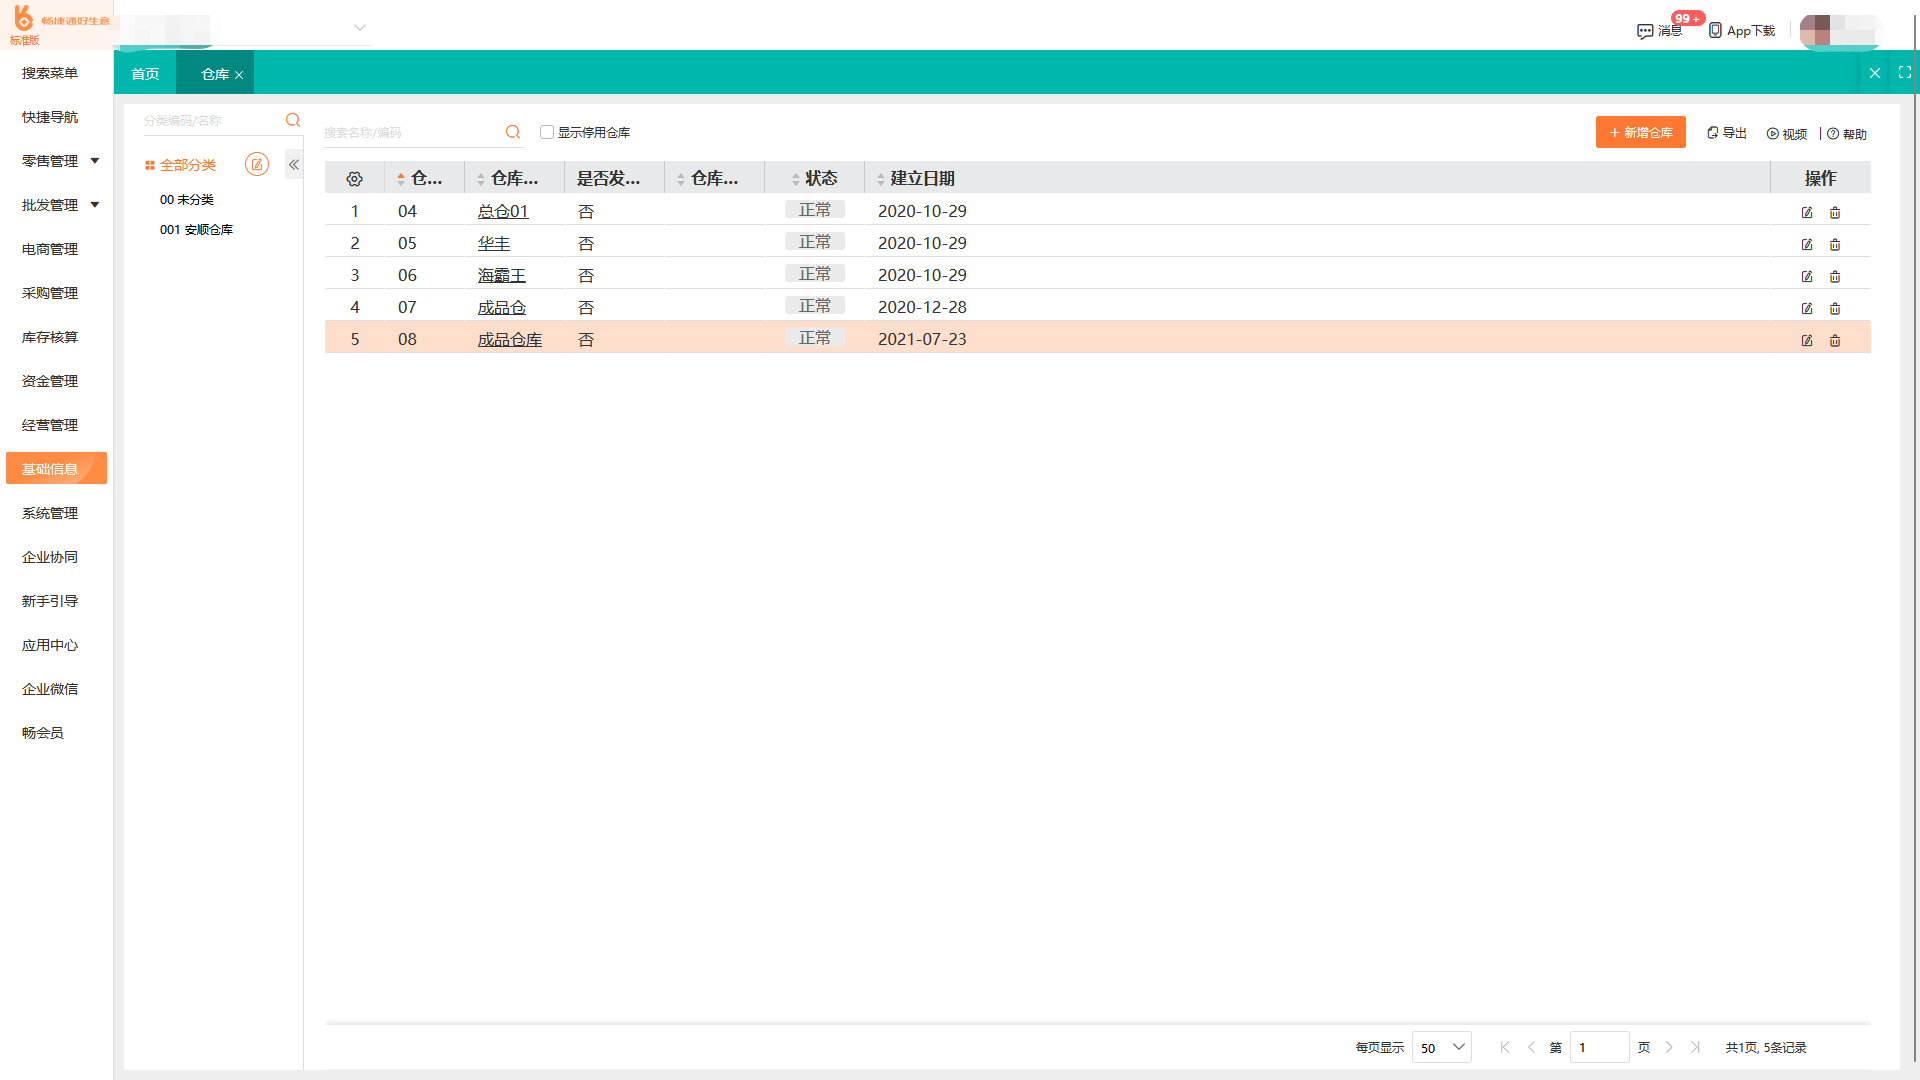Select the 首页 tab
This screenshot has width=1920, height=1080.
[x=144, y=74]
